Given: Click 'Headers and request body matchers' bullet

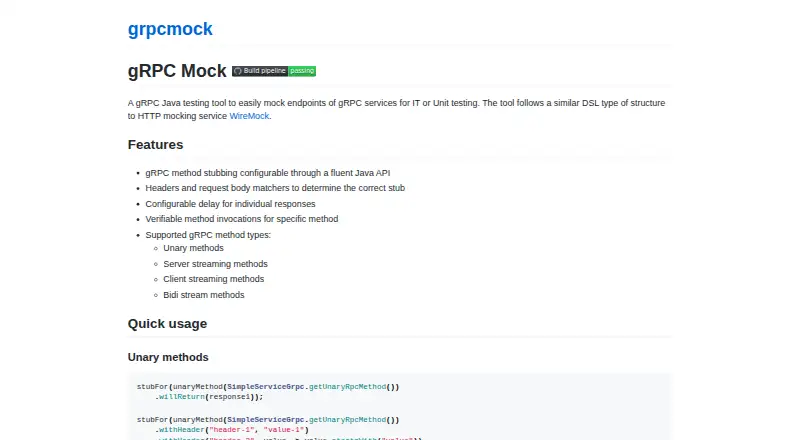Looking at the screenshot, I should coord(275,188).
